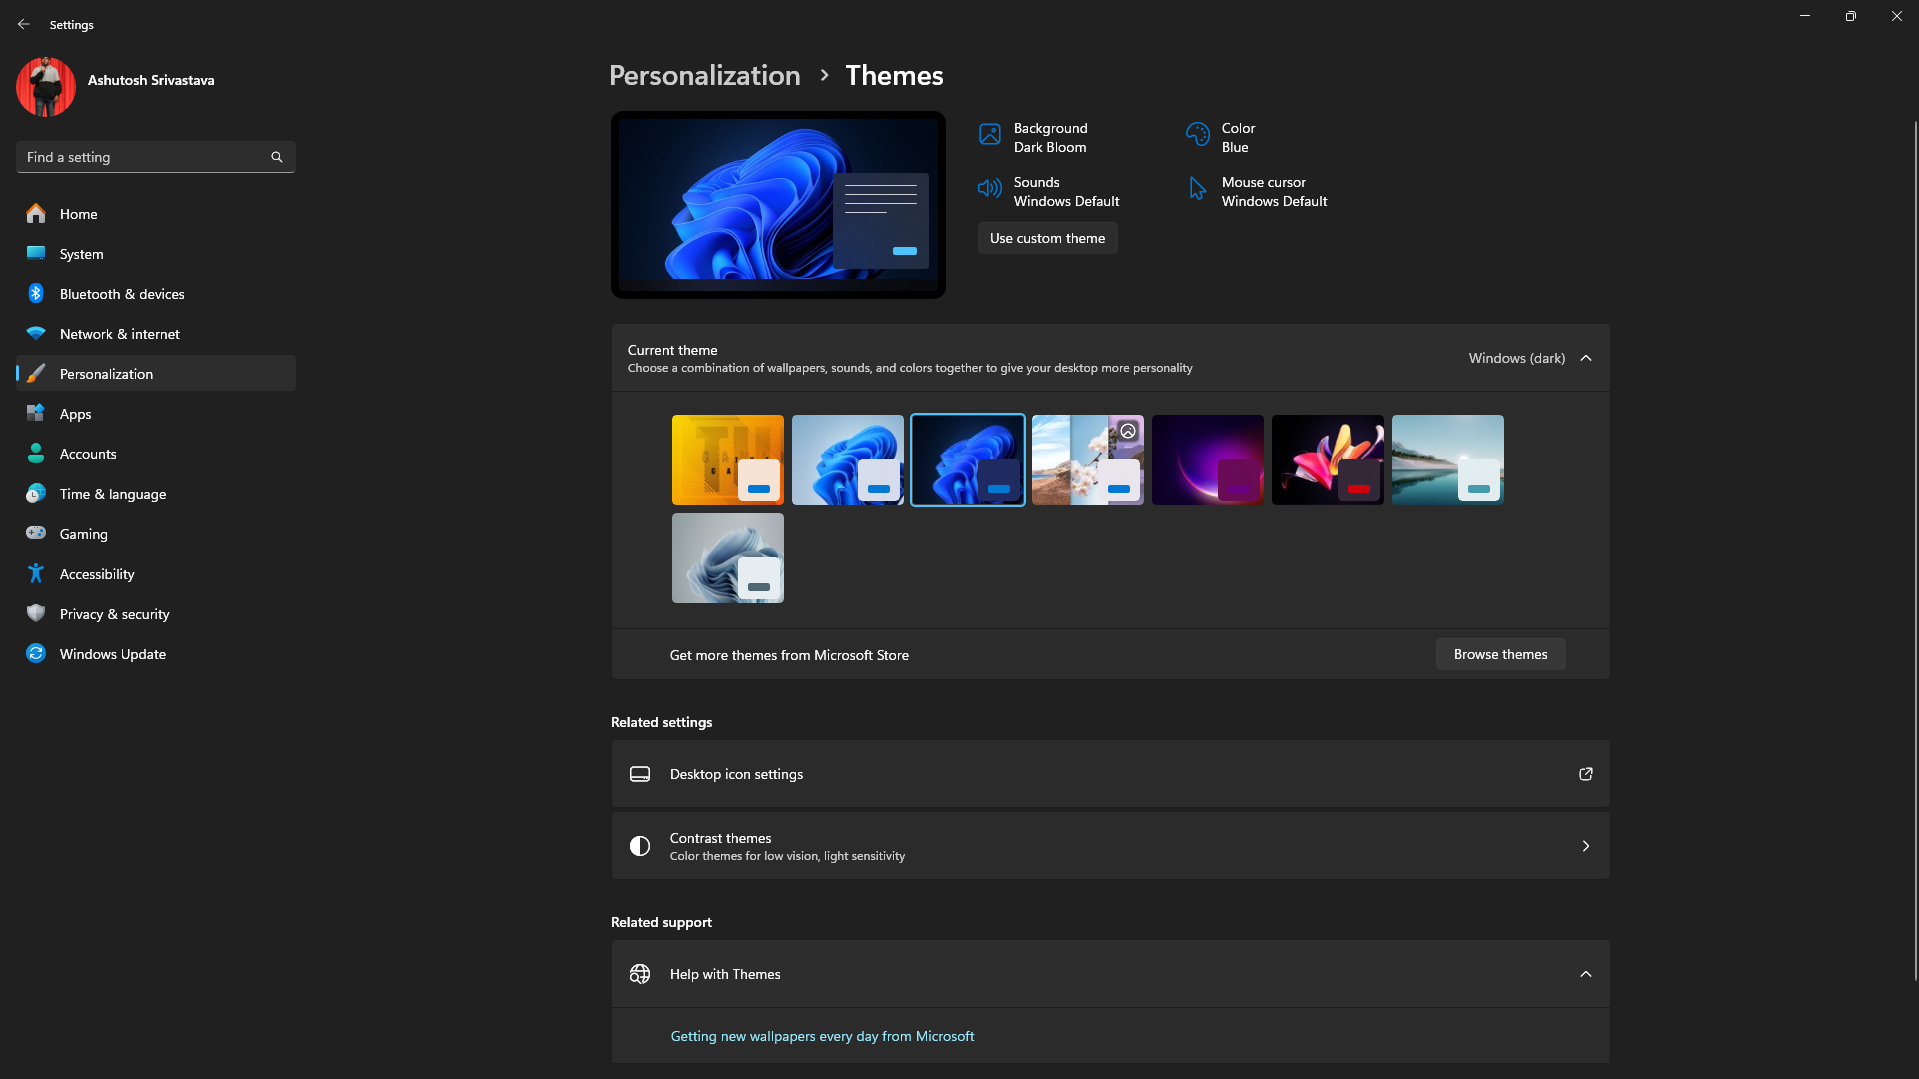Screen dimensions: 1919x1079
Task: Open Mouse cursor settings via the cursor icon
Action: point(1198,188)
